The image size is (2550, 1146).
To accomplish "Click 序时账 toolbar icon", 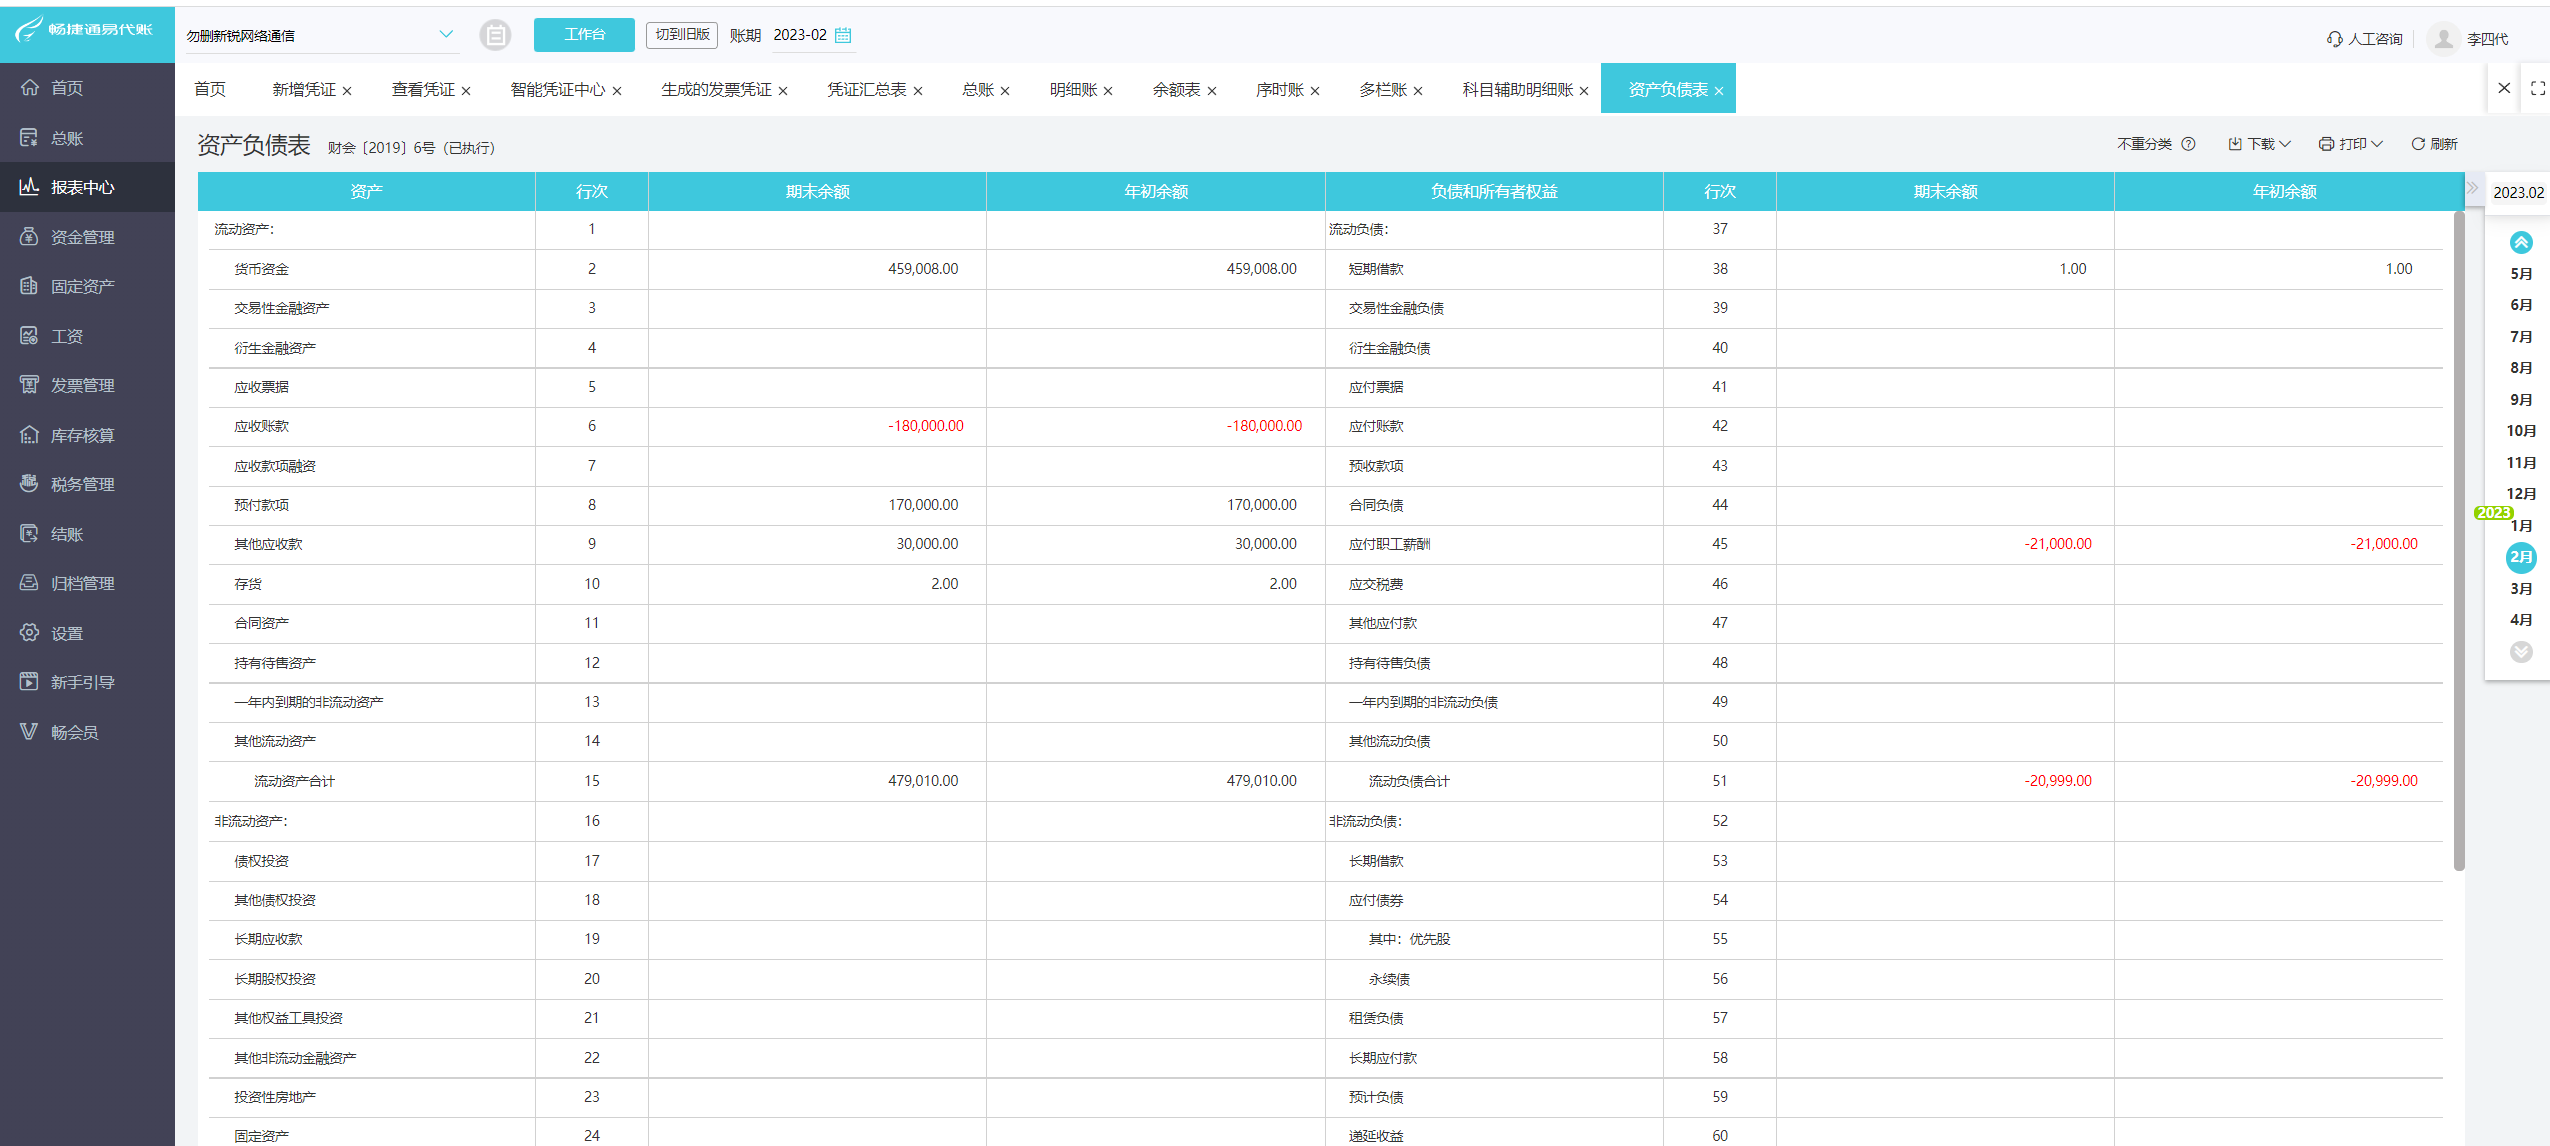I will point(1280,89).
